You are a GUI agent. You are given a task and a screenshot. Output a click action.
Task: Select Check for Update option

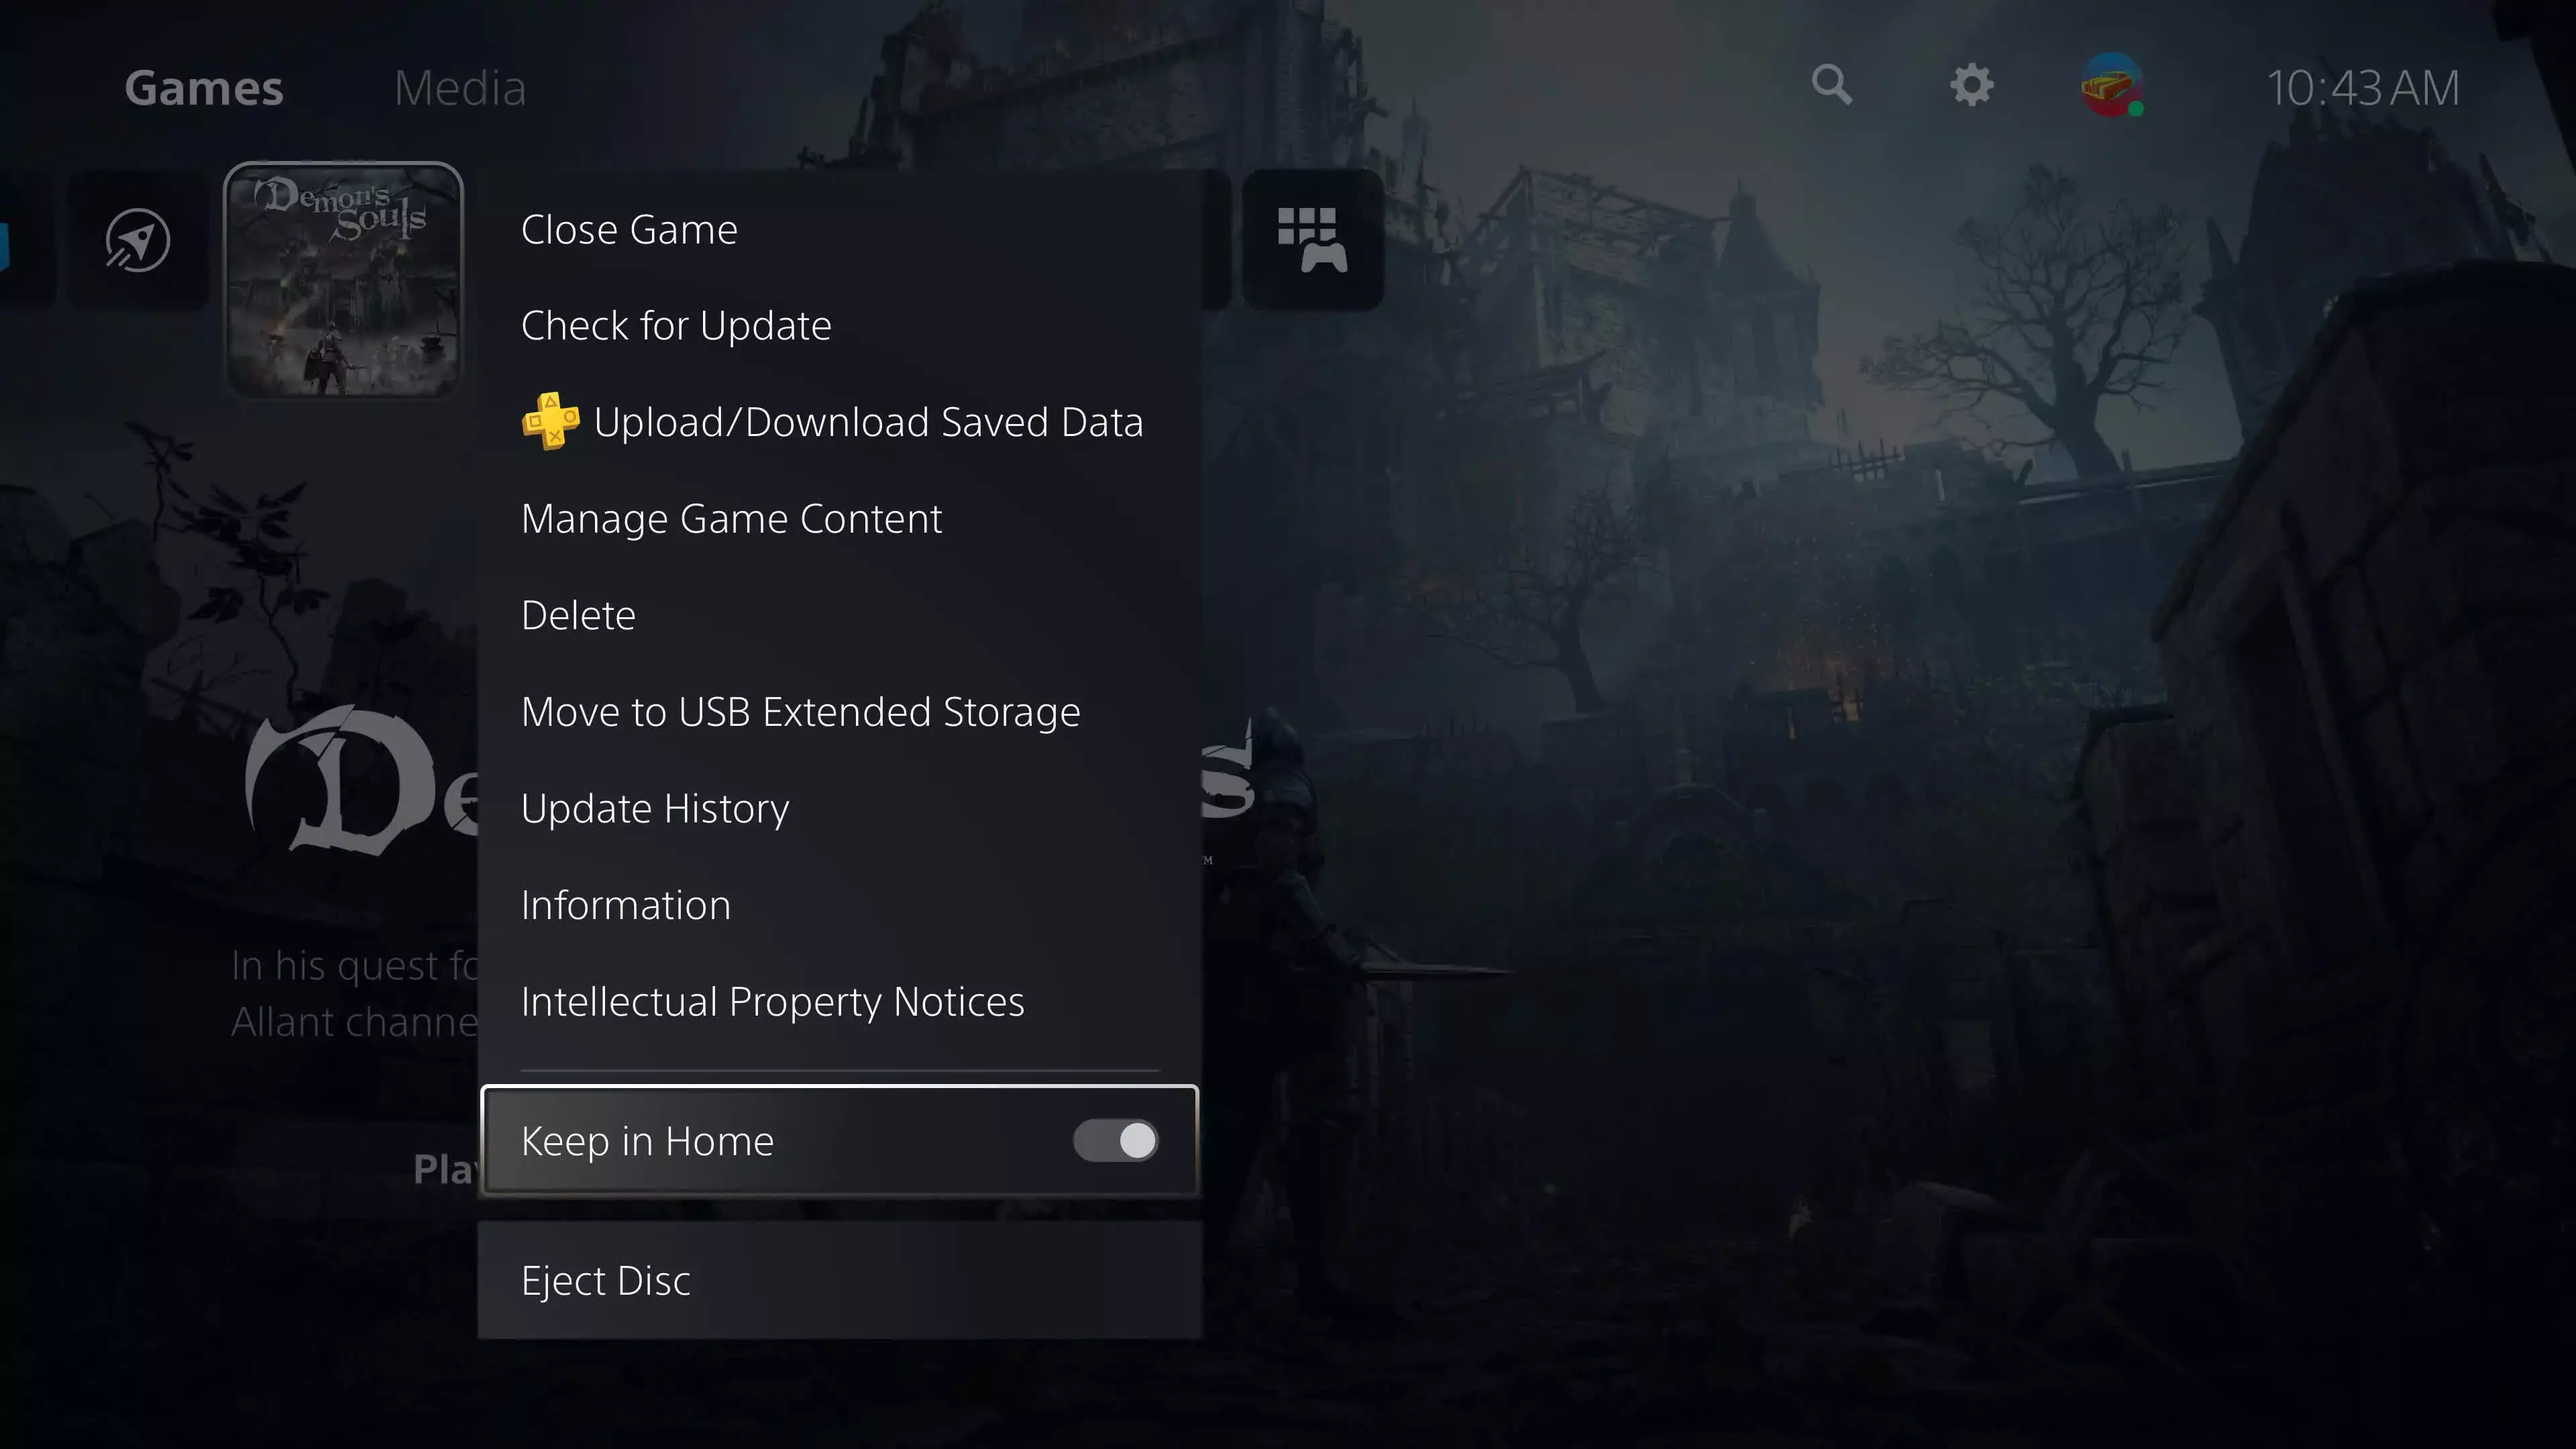(x=676, y=324)
